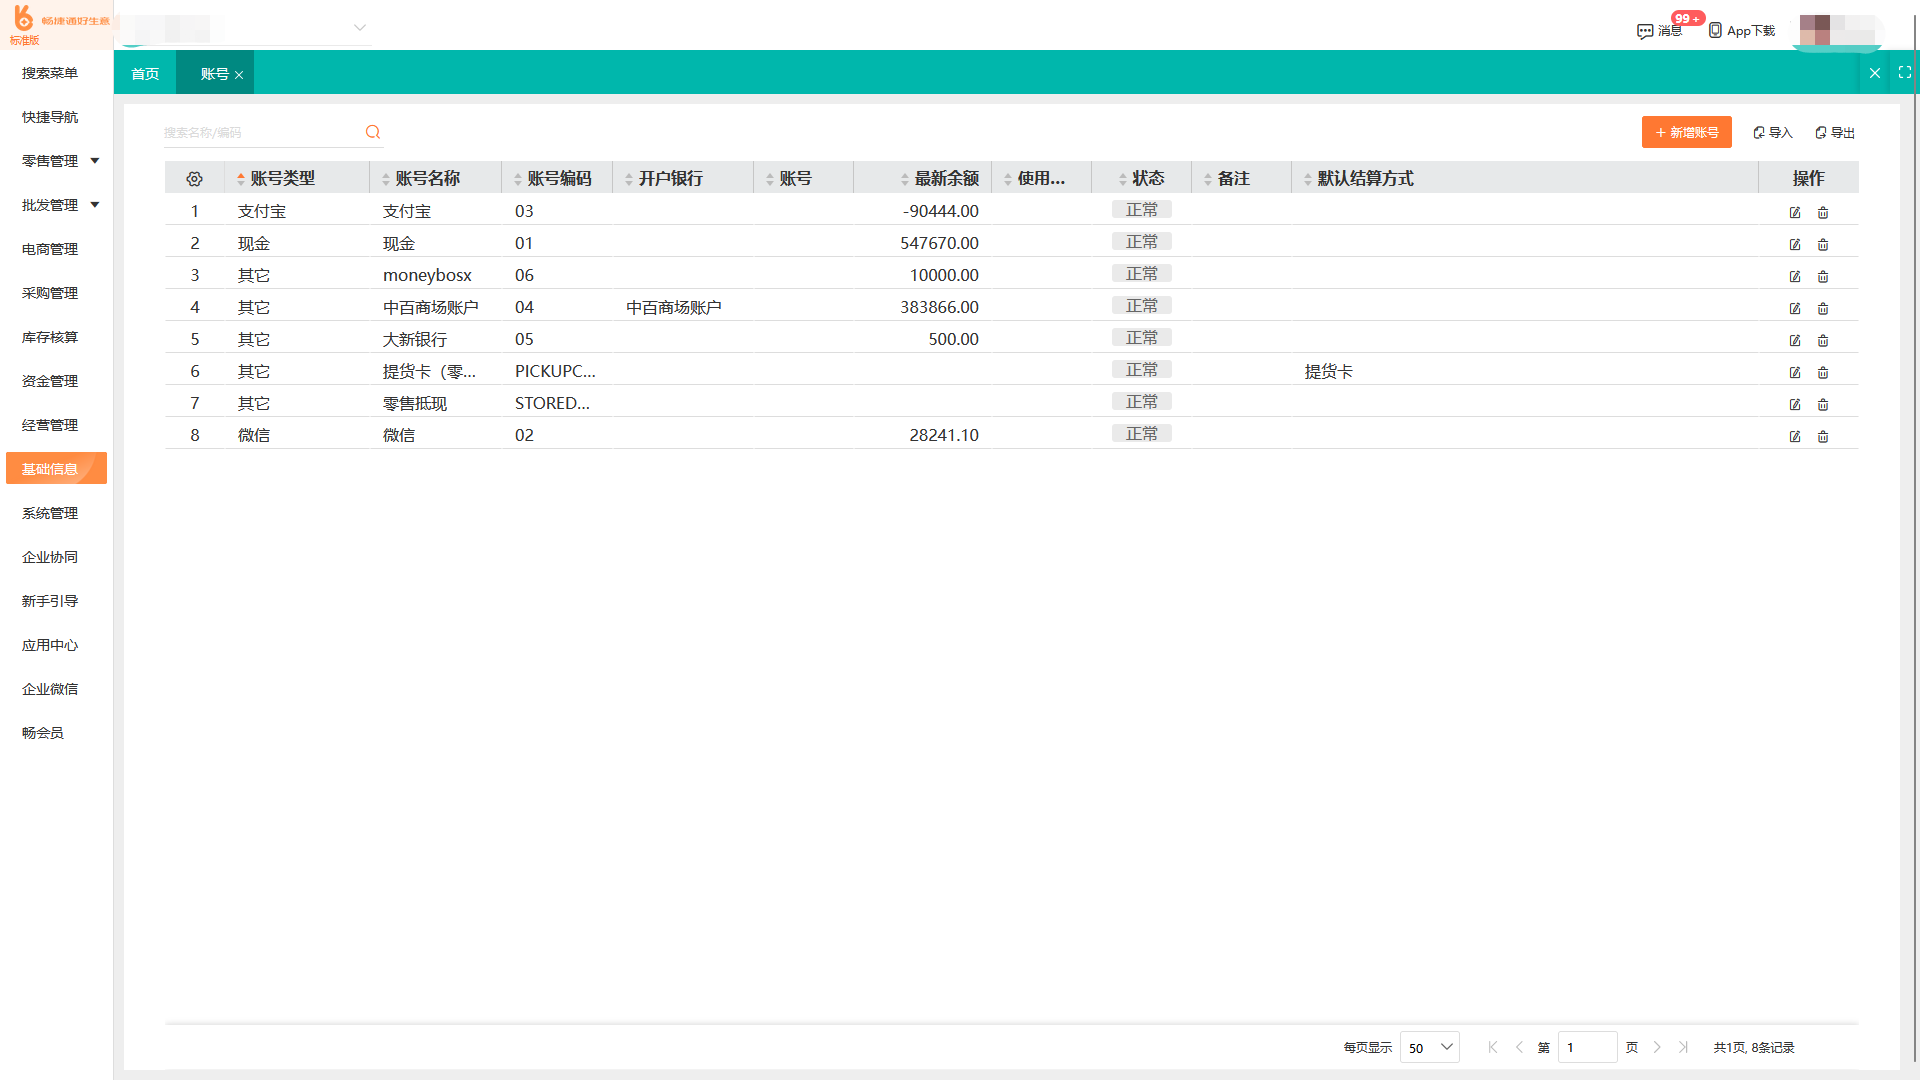Click the 新增账号 button
The image size is (1920, 1080).
(1691, 132)
